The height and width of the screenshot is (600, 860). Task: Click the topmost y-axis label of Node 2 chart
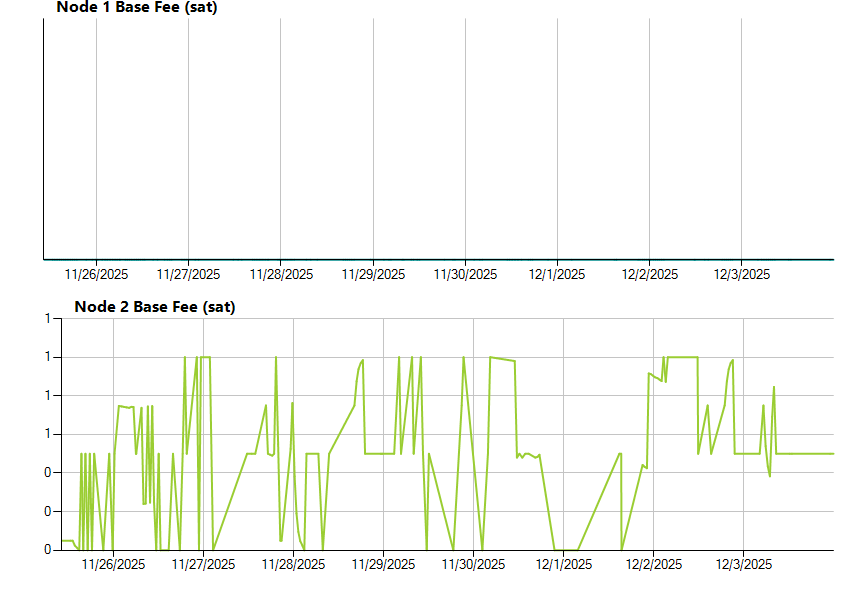(x=46, y=319)
